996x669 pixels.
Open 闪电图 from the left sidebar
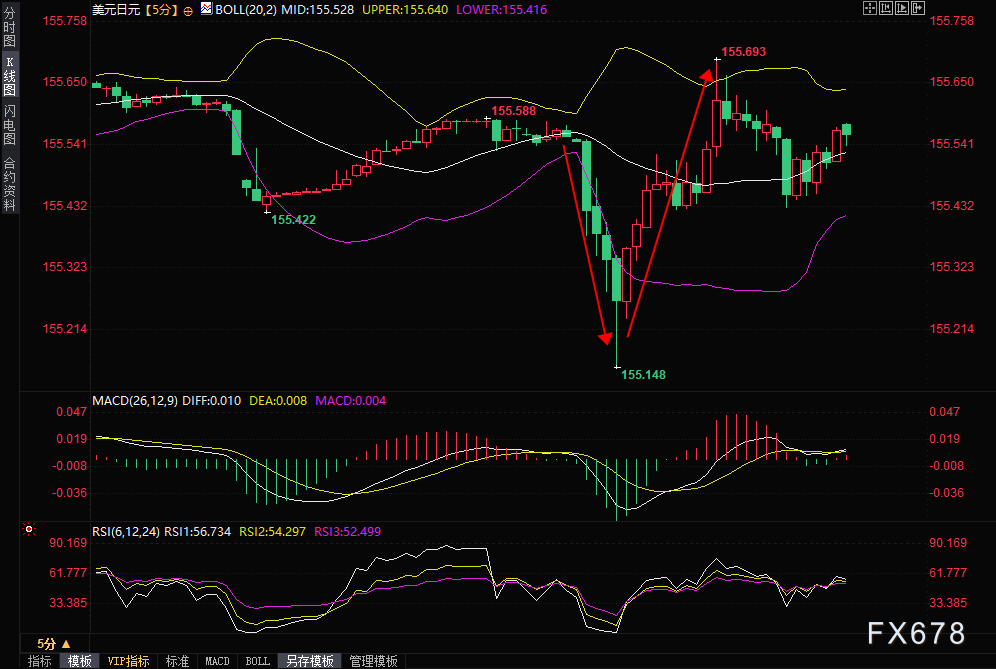(9, 125)
